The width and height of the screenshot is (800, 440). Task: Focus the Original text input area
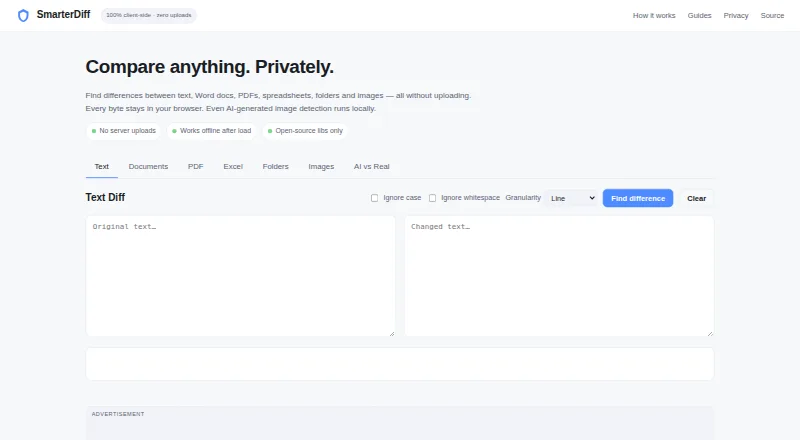pyautogui.click(x=240, y=276)
